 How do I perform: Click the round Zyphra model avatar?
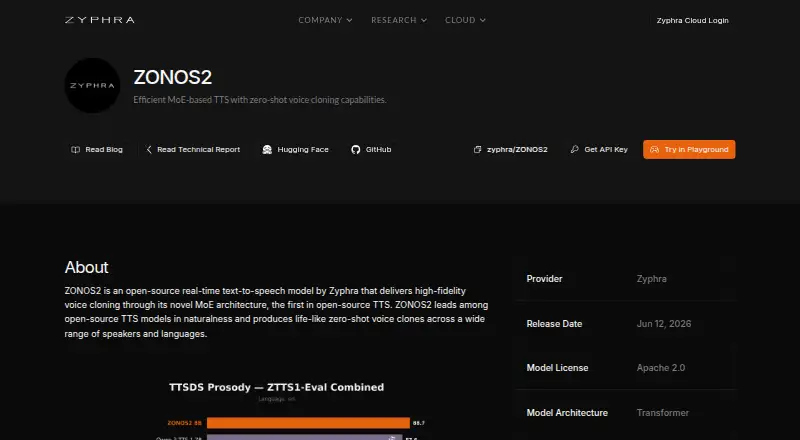tap(92, 85)
